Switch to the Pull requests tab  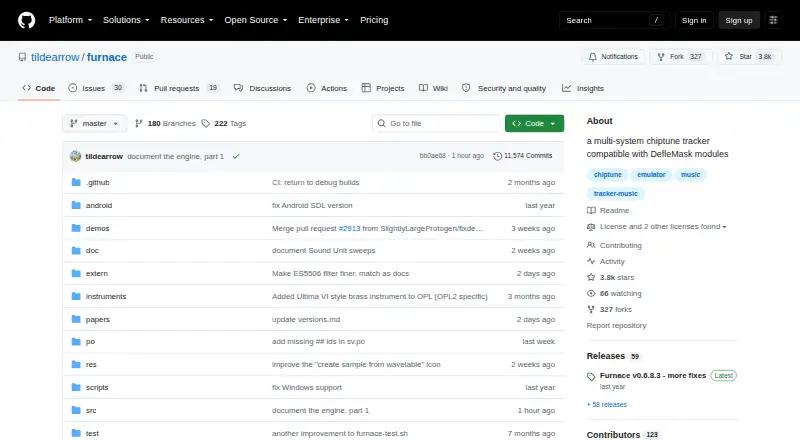[x=179, y=88]
